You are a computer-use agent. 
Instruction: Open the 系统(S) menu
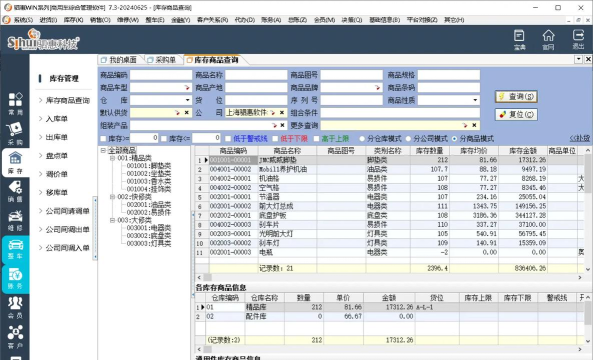click(x=23, y=20)
